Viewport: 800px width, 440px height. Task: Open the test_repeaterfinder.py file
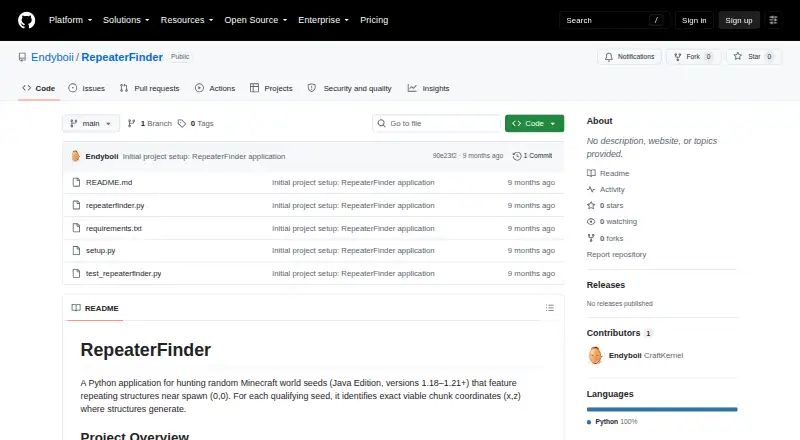123,274
